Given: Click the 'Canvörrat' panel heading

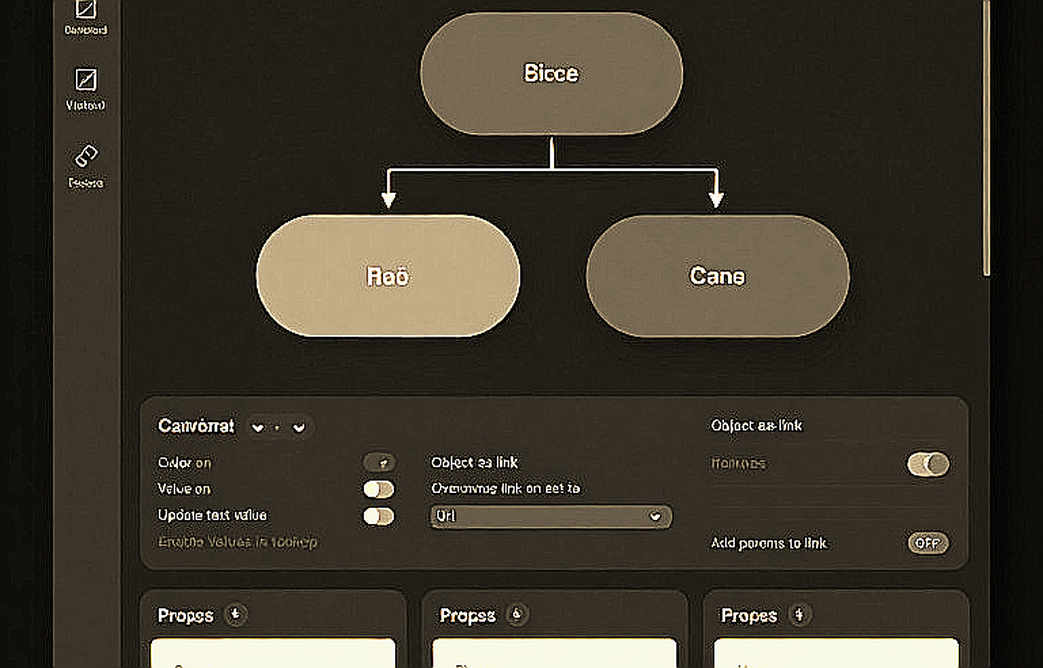Looking at the screenshot, I should click(x=196, y=426).
